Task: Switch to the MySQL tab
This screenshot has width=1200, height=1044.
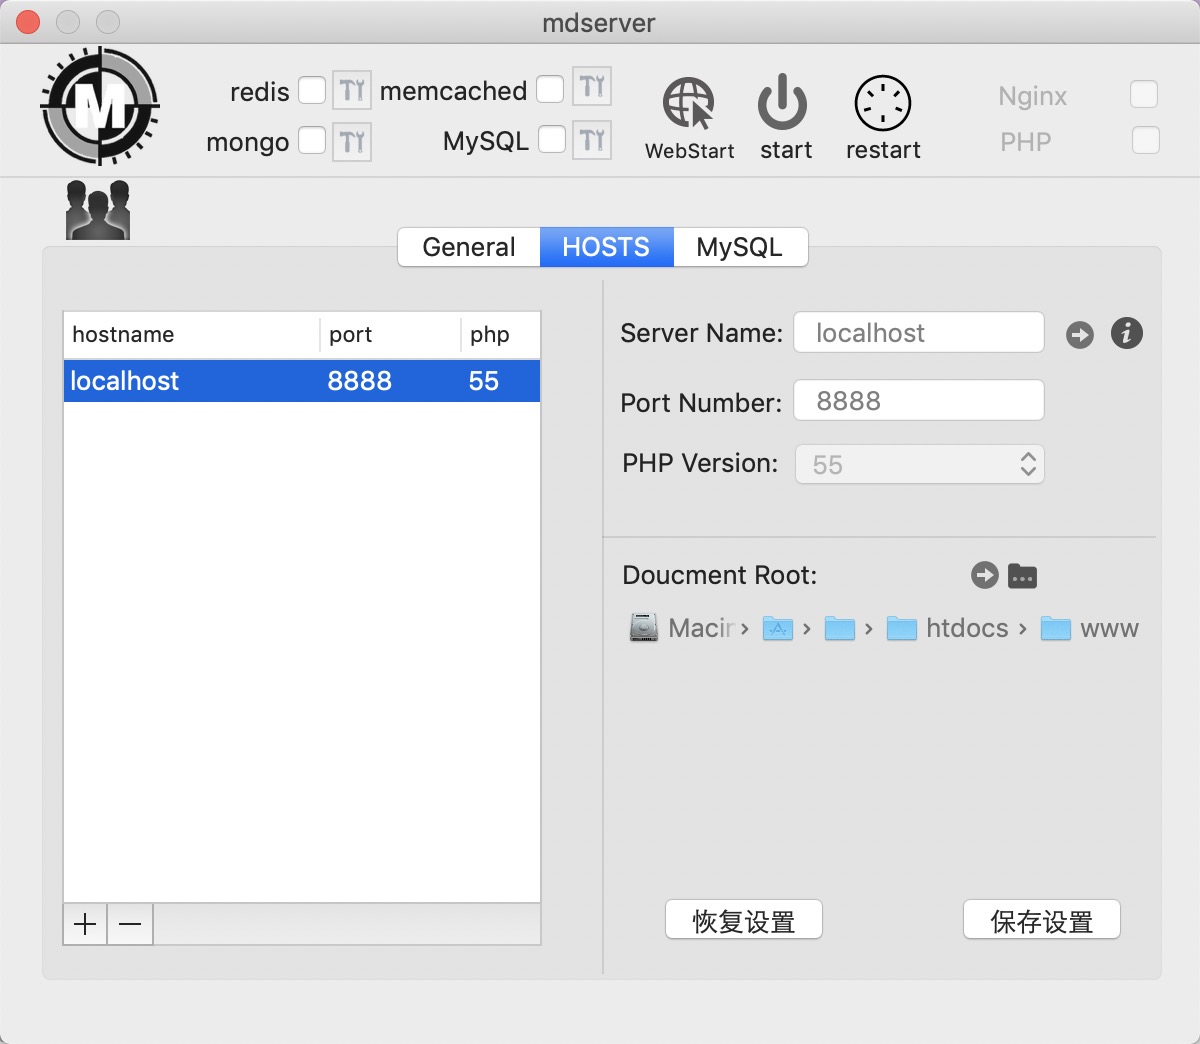Action: tap(739, 247)
